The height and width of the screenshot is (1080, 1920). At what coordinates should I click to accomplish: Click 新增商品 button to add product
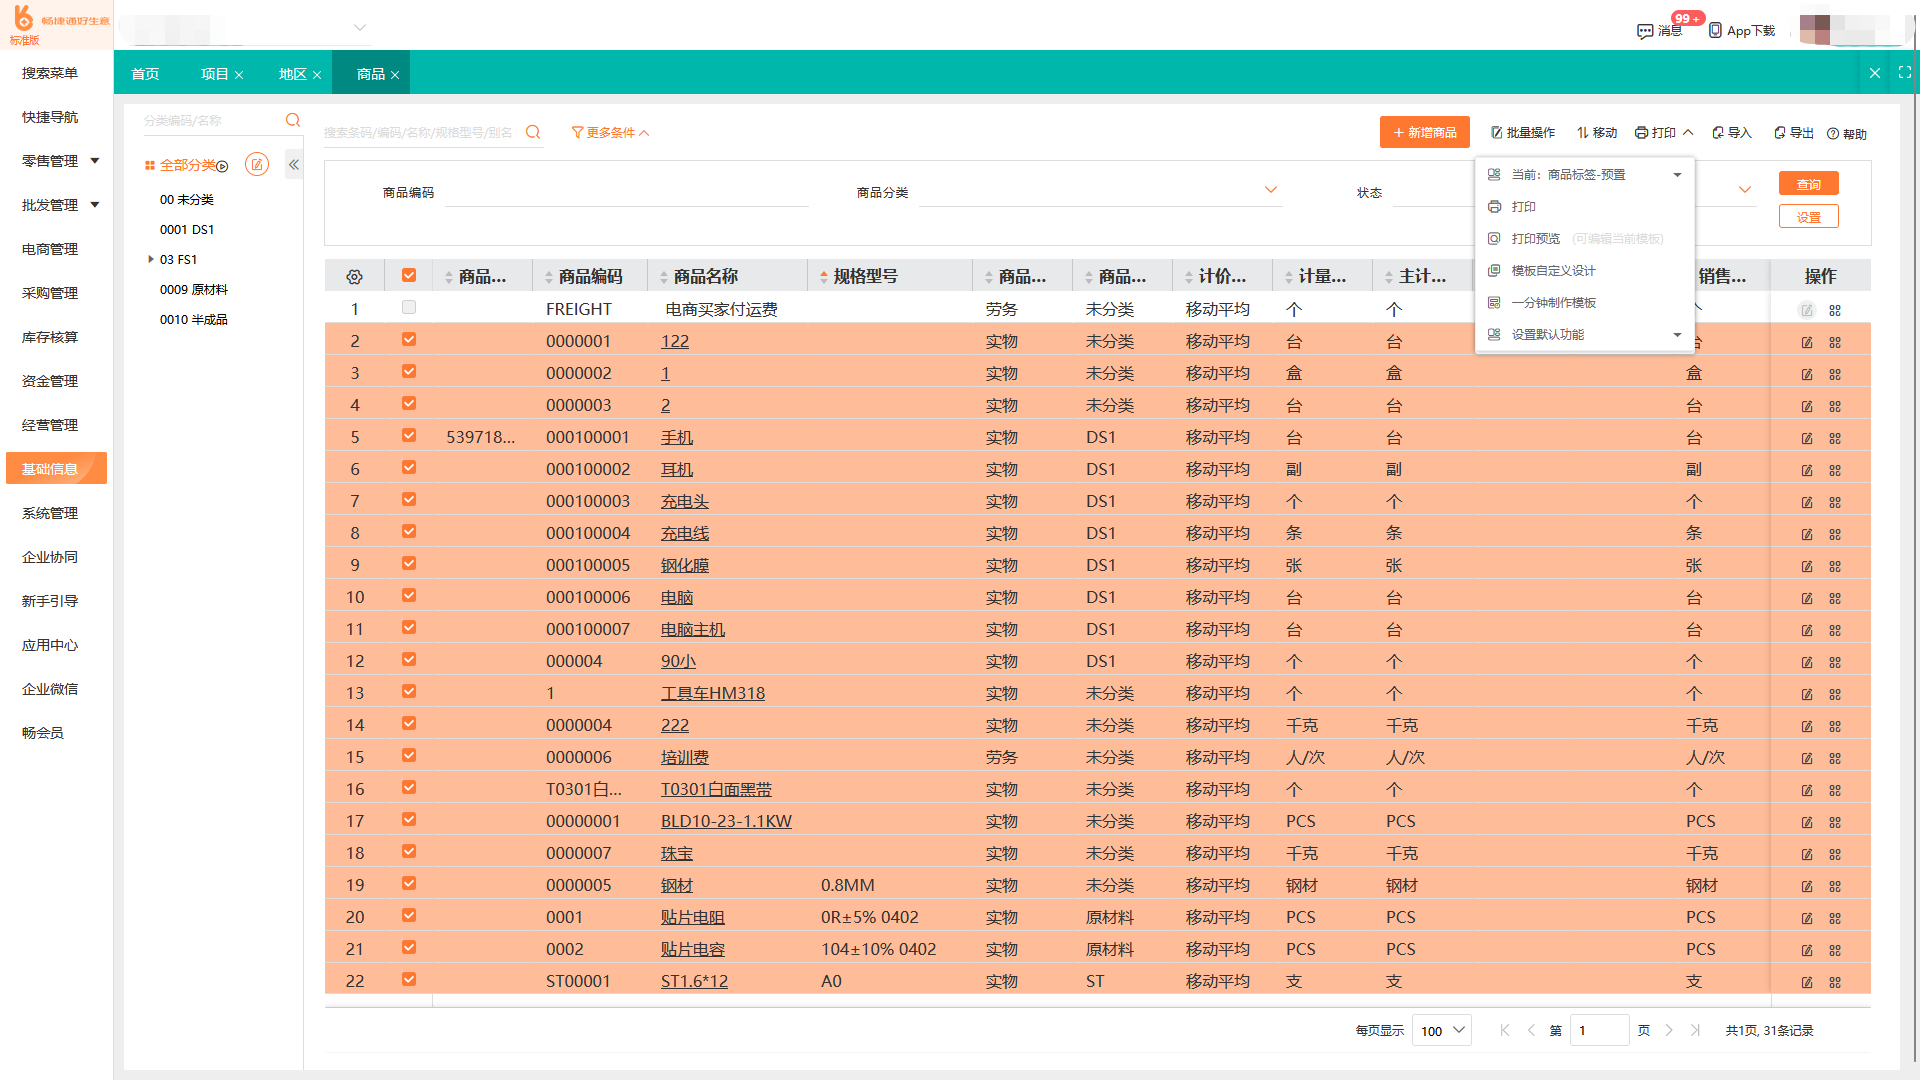pos(1424,131)
